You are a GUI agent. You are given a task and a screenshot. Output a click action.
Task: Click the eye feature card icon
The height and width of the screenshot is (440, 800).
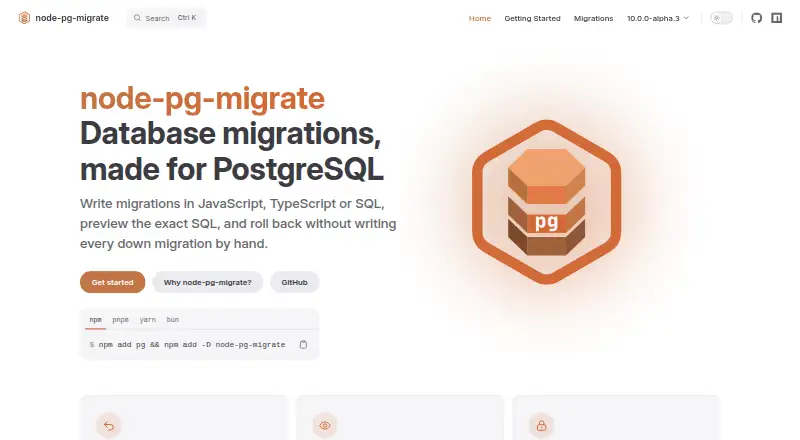click(x=325, y=425)
